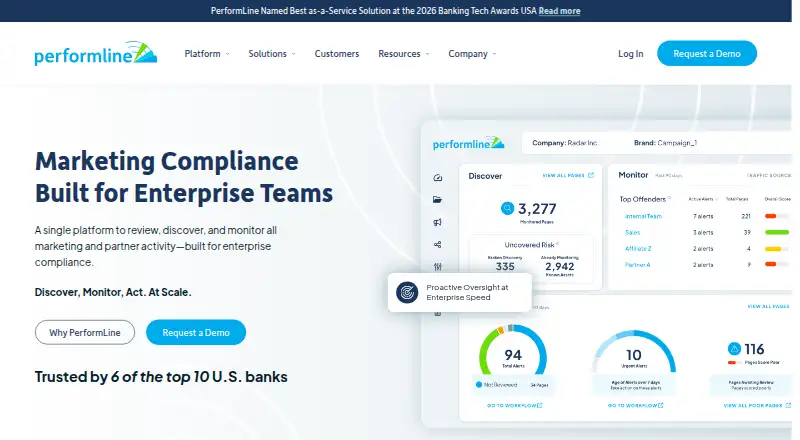Viewport: 800px width, 440px height.
Task: Click the Proactive Oversight at Enterprise Speed card
Action: [460, 292]
